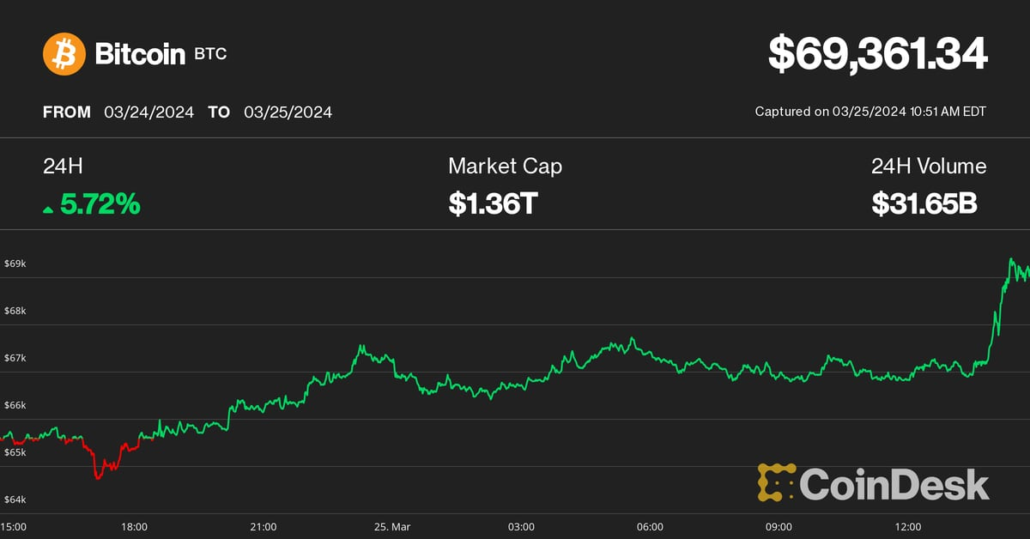Image resolution: width=1030 pixels, height=539 pixels.
Task: Click the 18:00 time axis label
Action: point(134,526)
